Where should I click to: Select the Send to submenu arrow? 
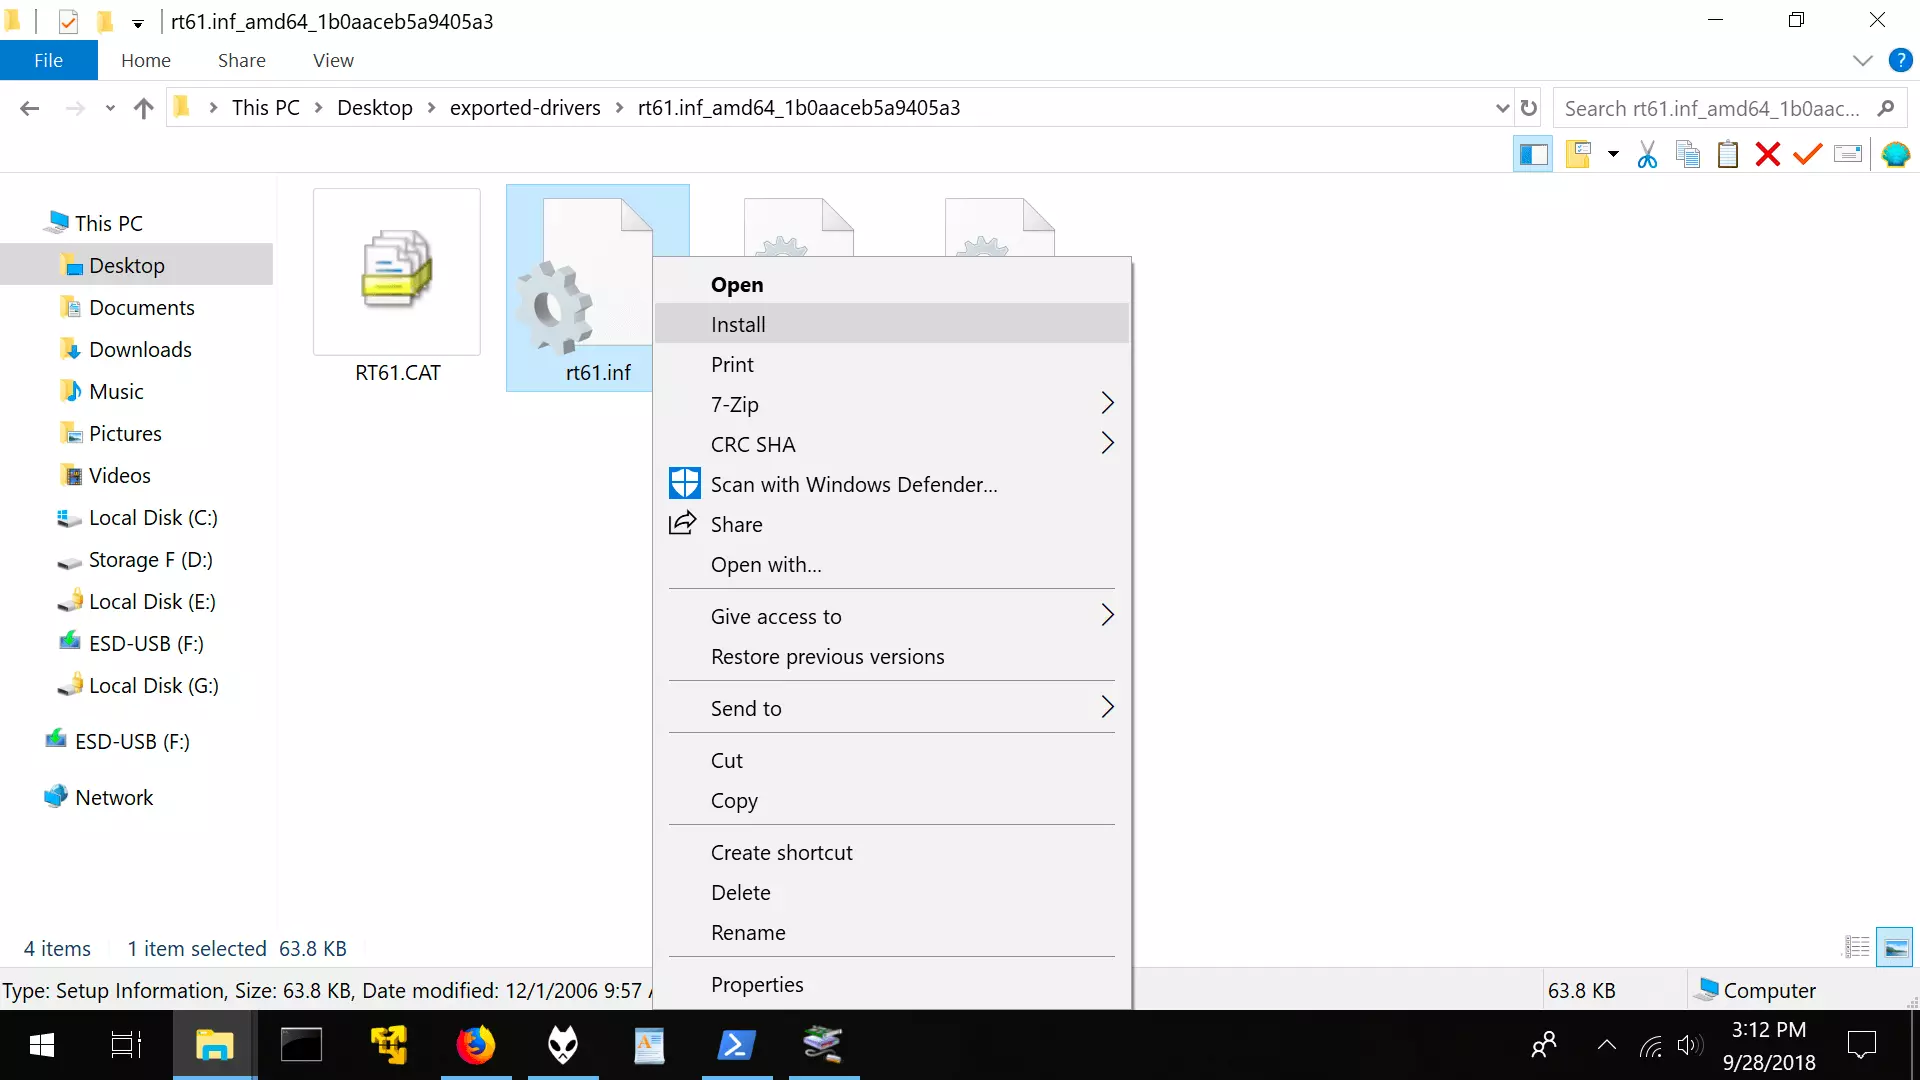coord(1108,707)
